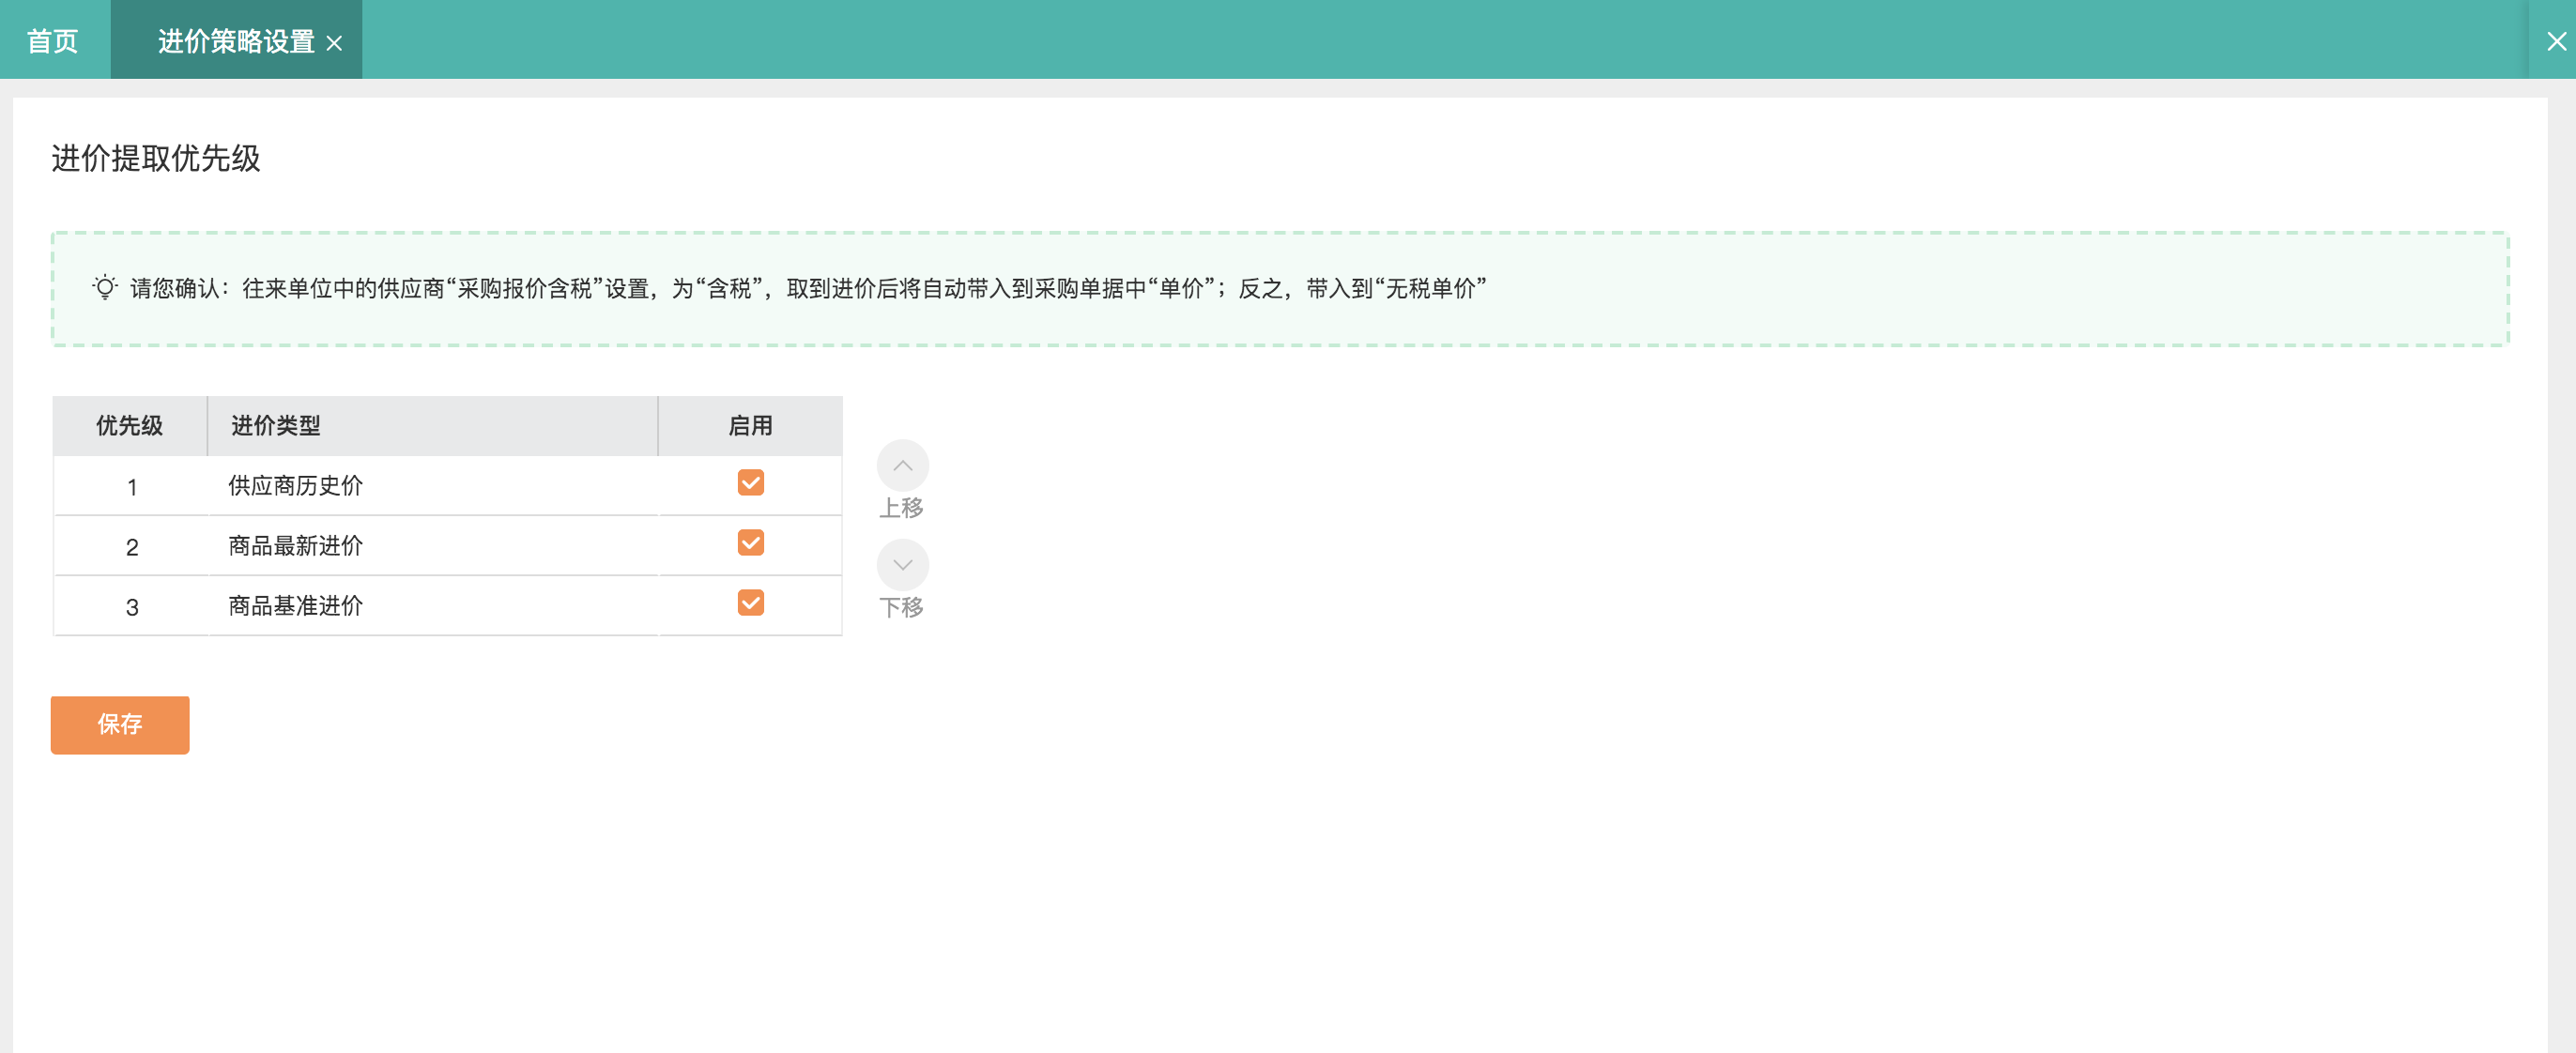2576x1053 pixels.
Task: Click the 保存 save button
Action: click(x=120, y=723)
